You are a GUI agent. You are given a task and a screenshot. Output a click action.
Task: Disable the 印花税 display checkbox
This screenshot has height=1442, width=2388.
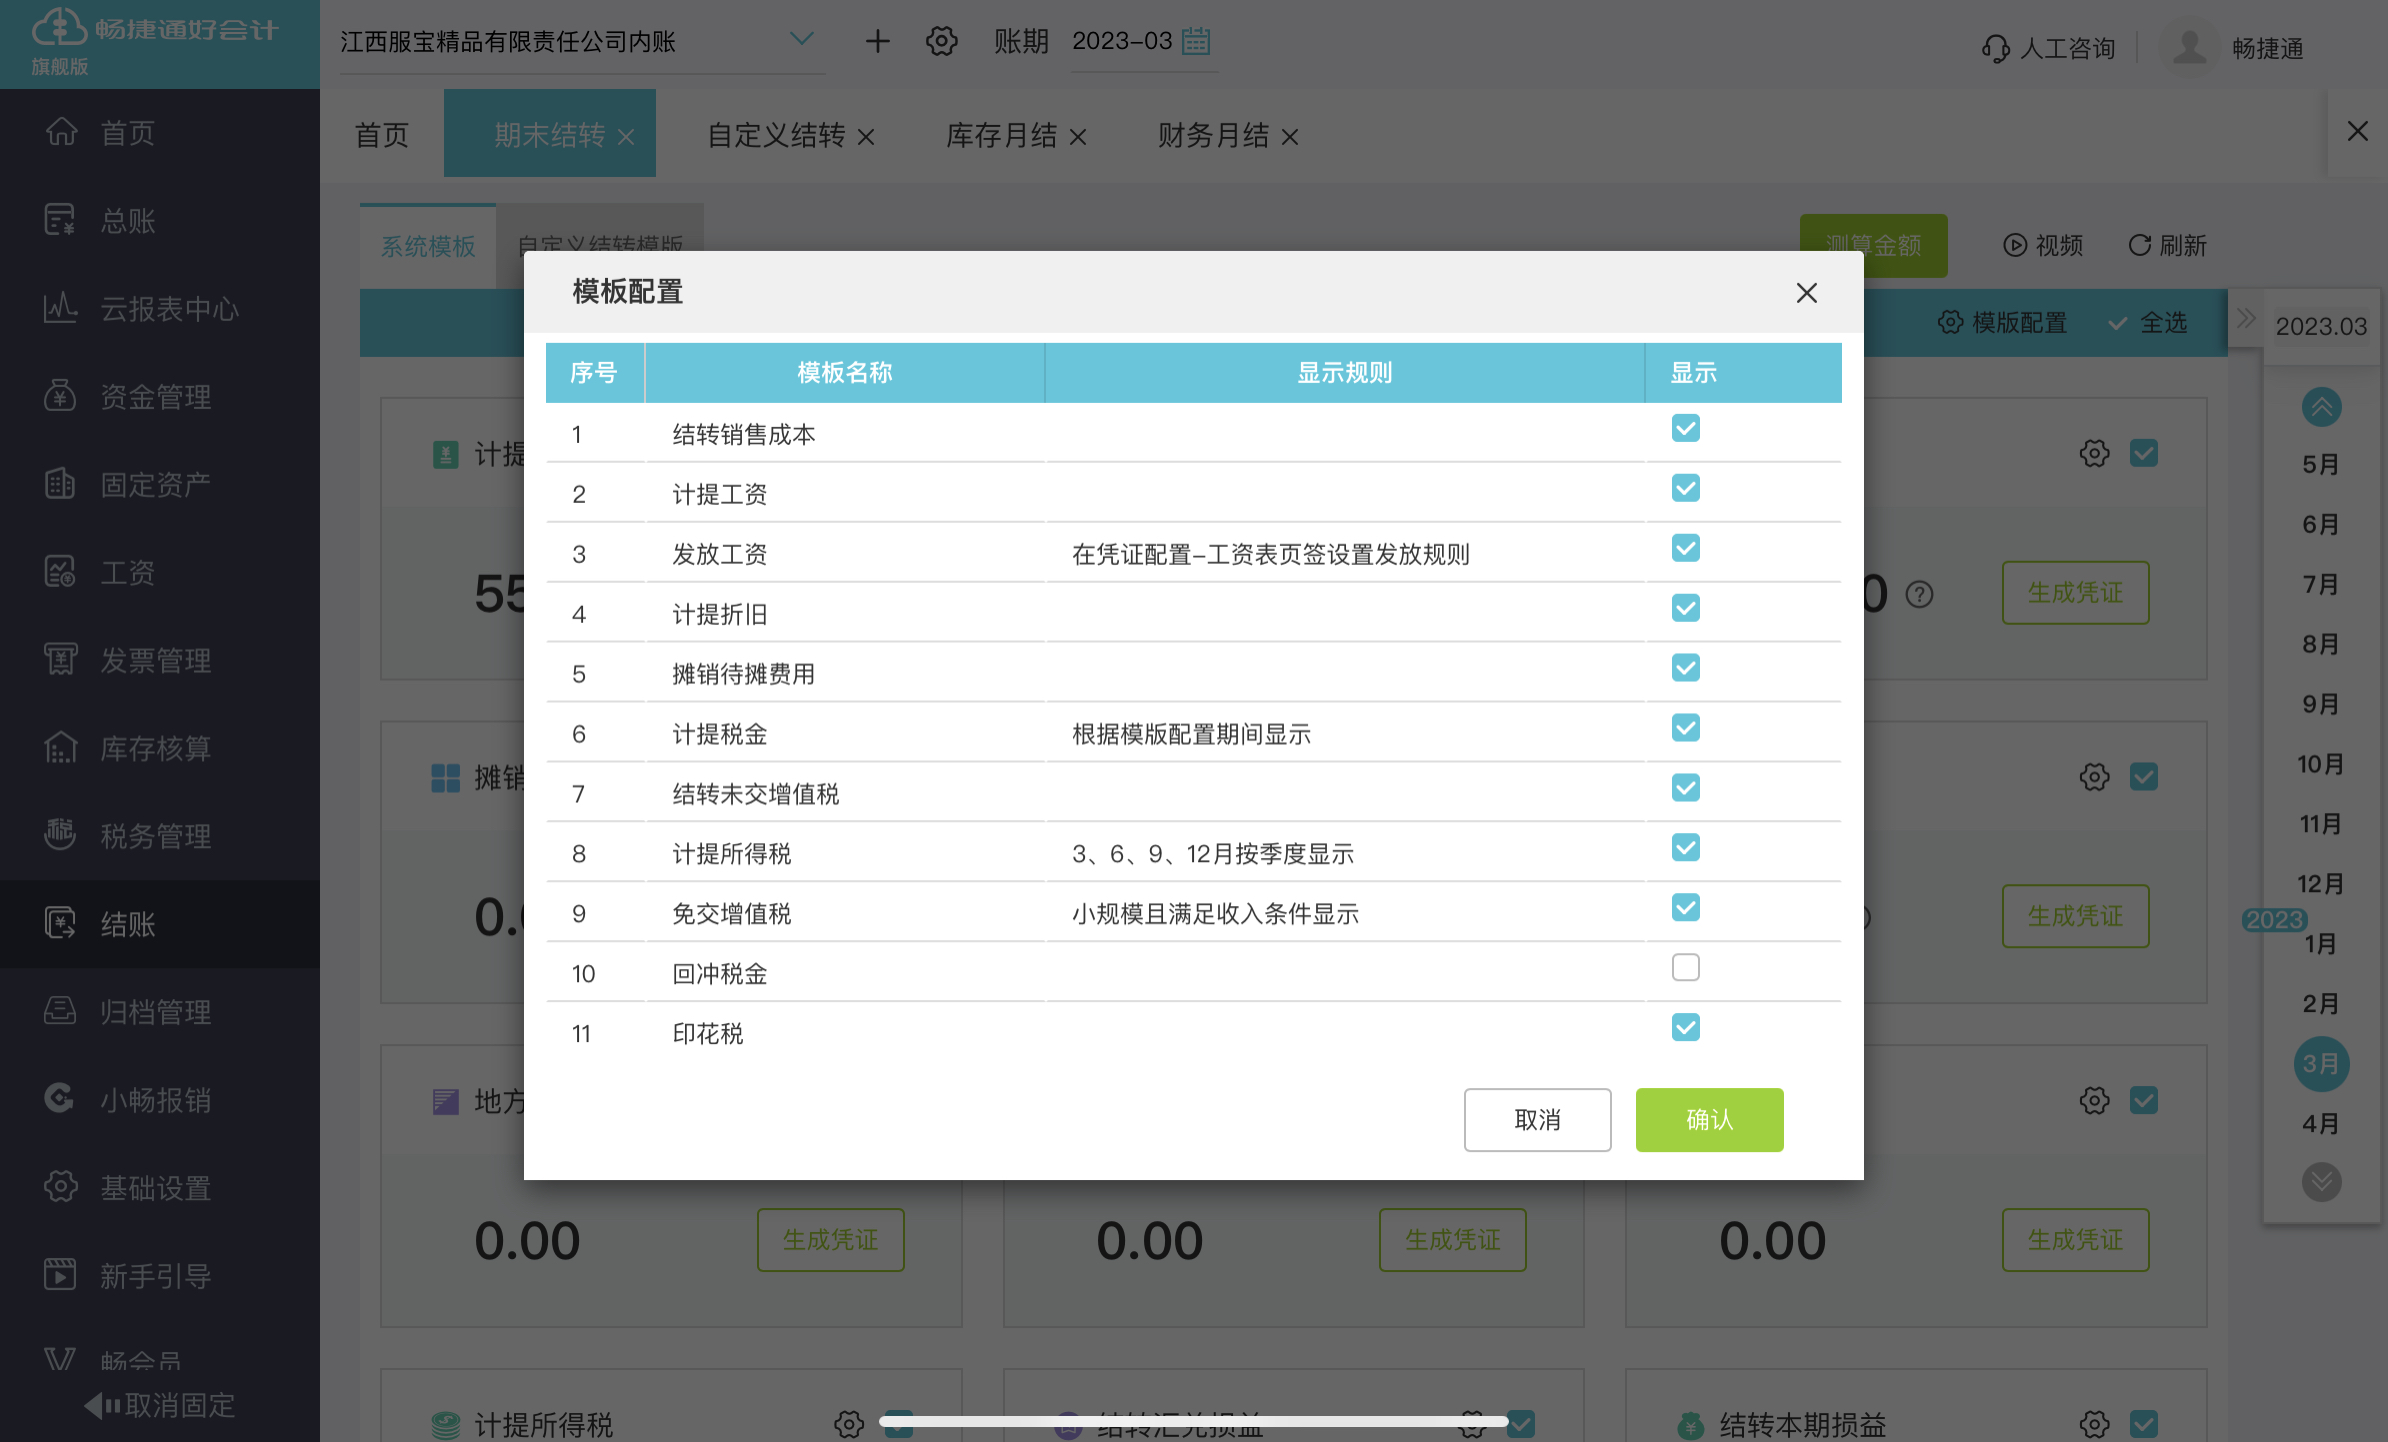click(x=1687, y=1027)
